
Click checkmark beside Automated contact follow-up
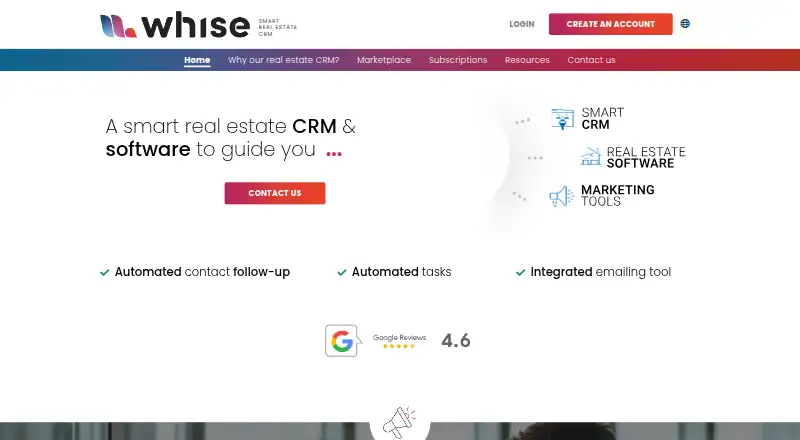pos(105,273)
